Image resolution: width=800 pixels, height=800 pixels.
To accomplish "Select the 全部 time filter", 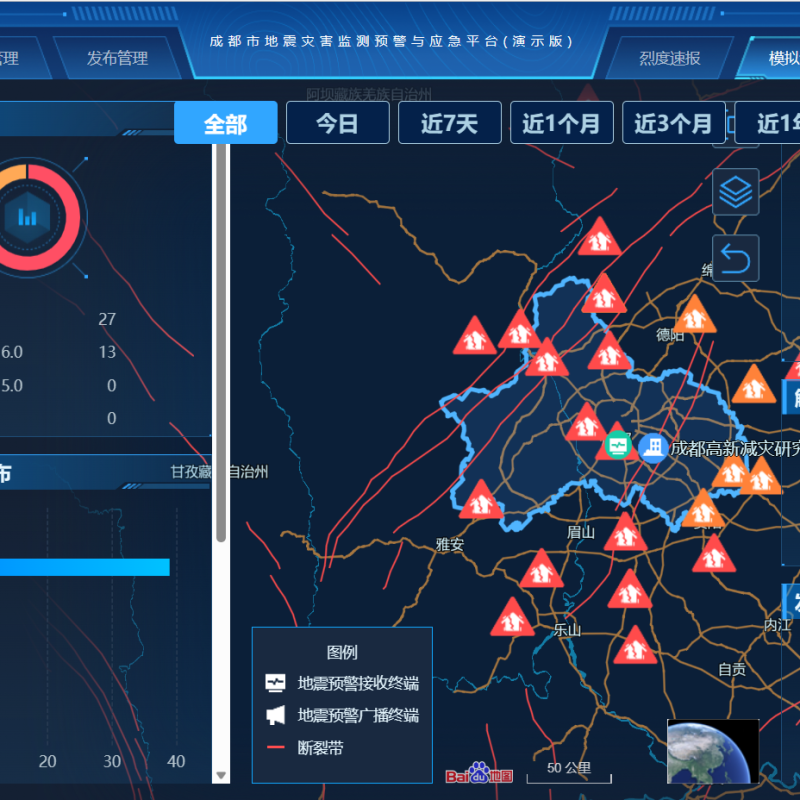I will tap(225, 124).
